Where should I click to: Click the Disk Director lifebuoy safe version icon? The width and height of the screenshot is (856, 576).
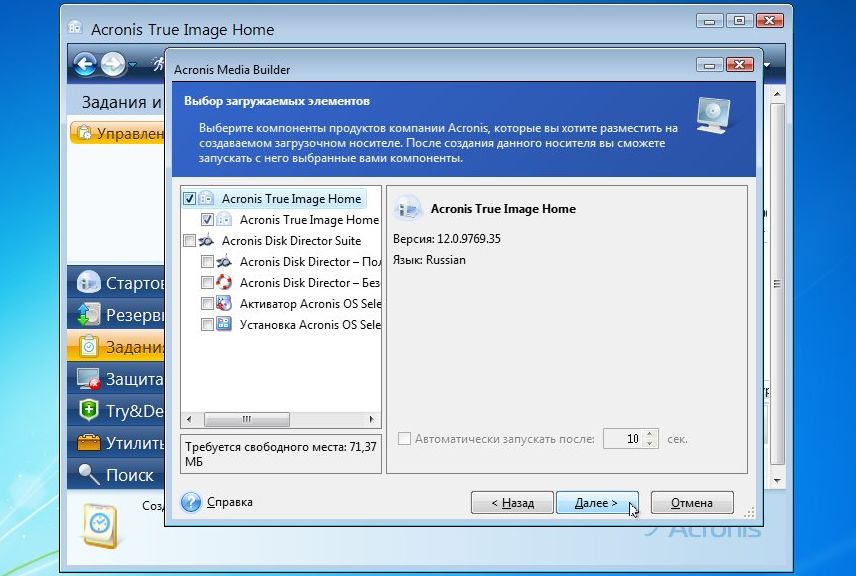coord(224,282)
